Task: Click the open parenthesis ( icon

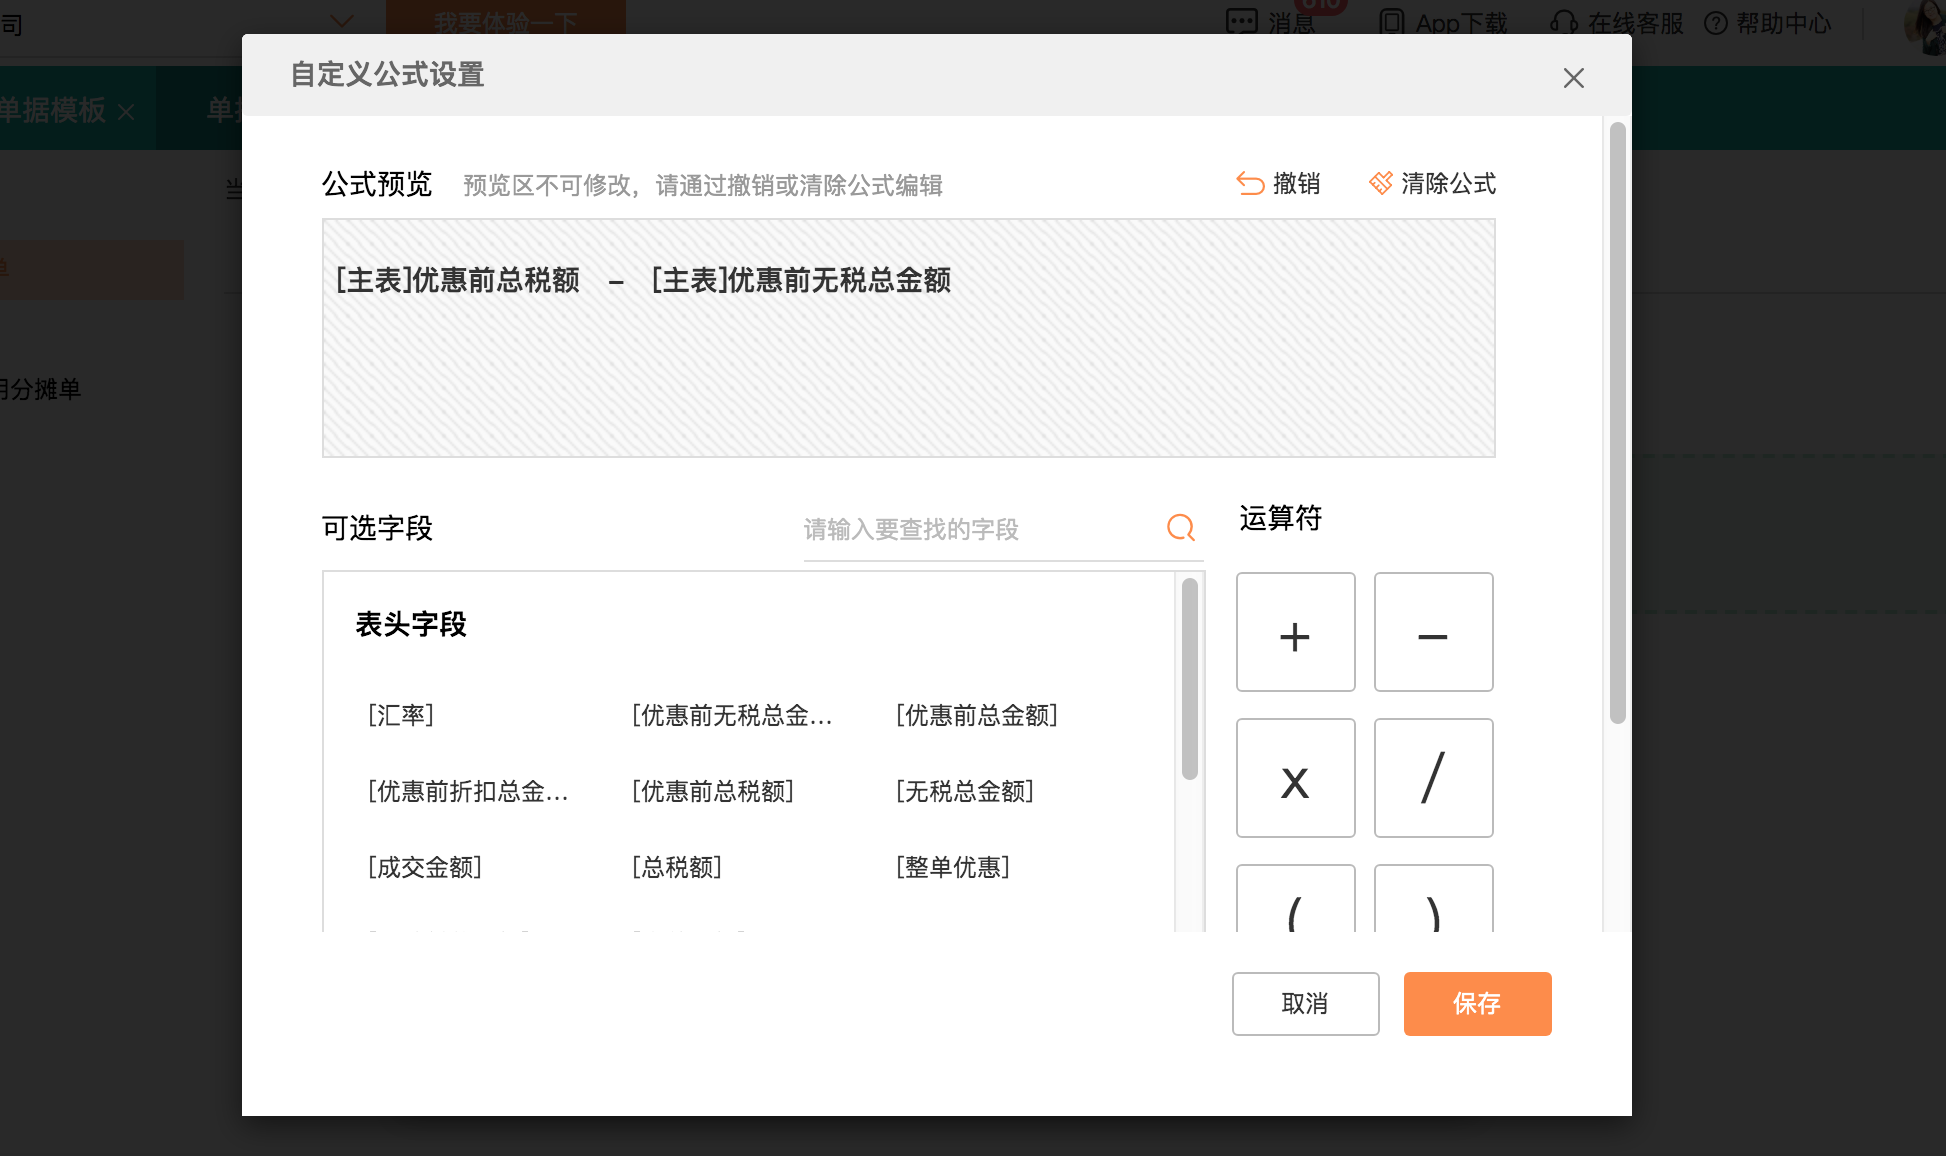Action: 1295,906
